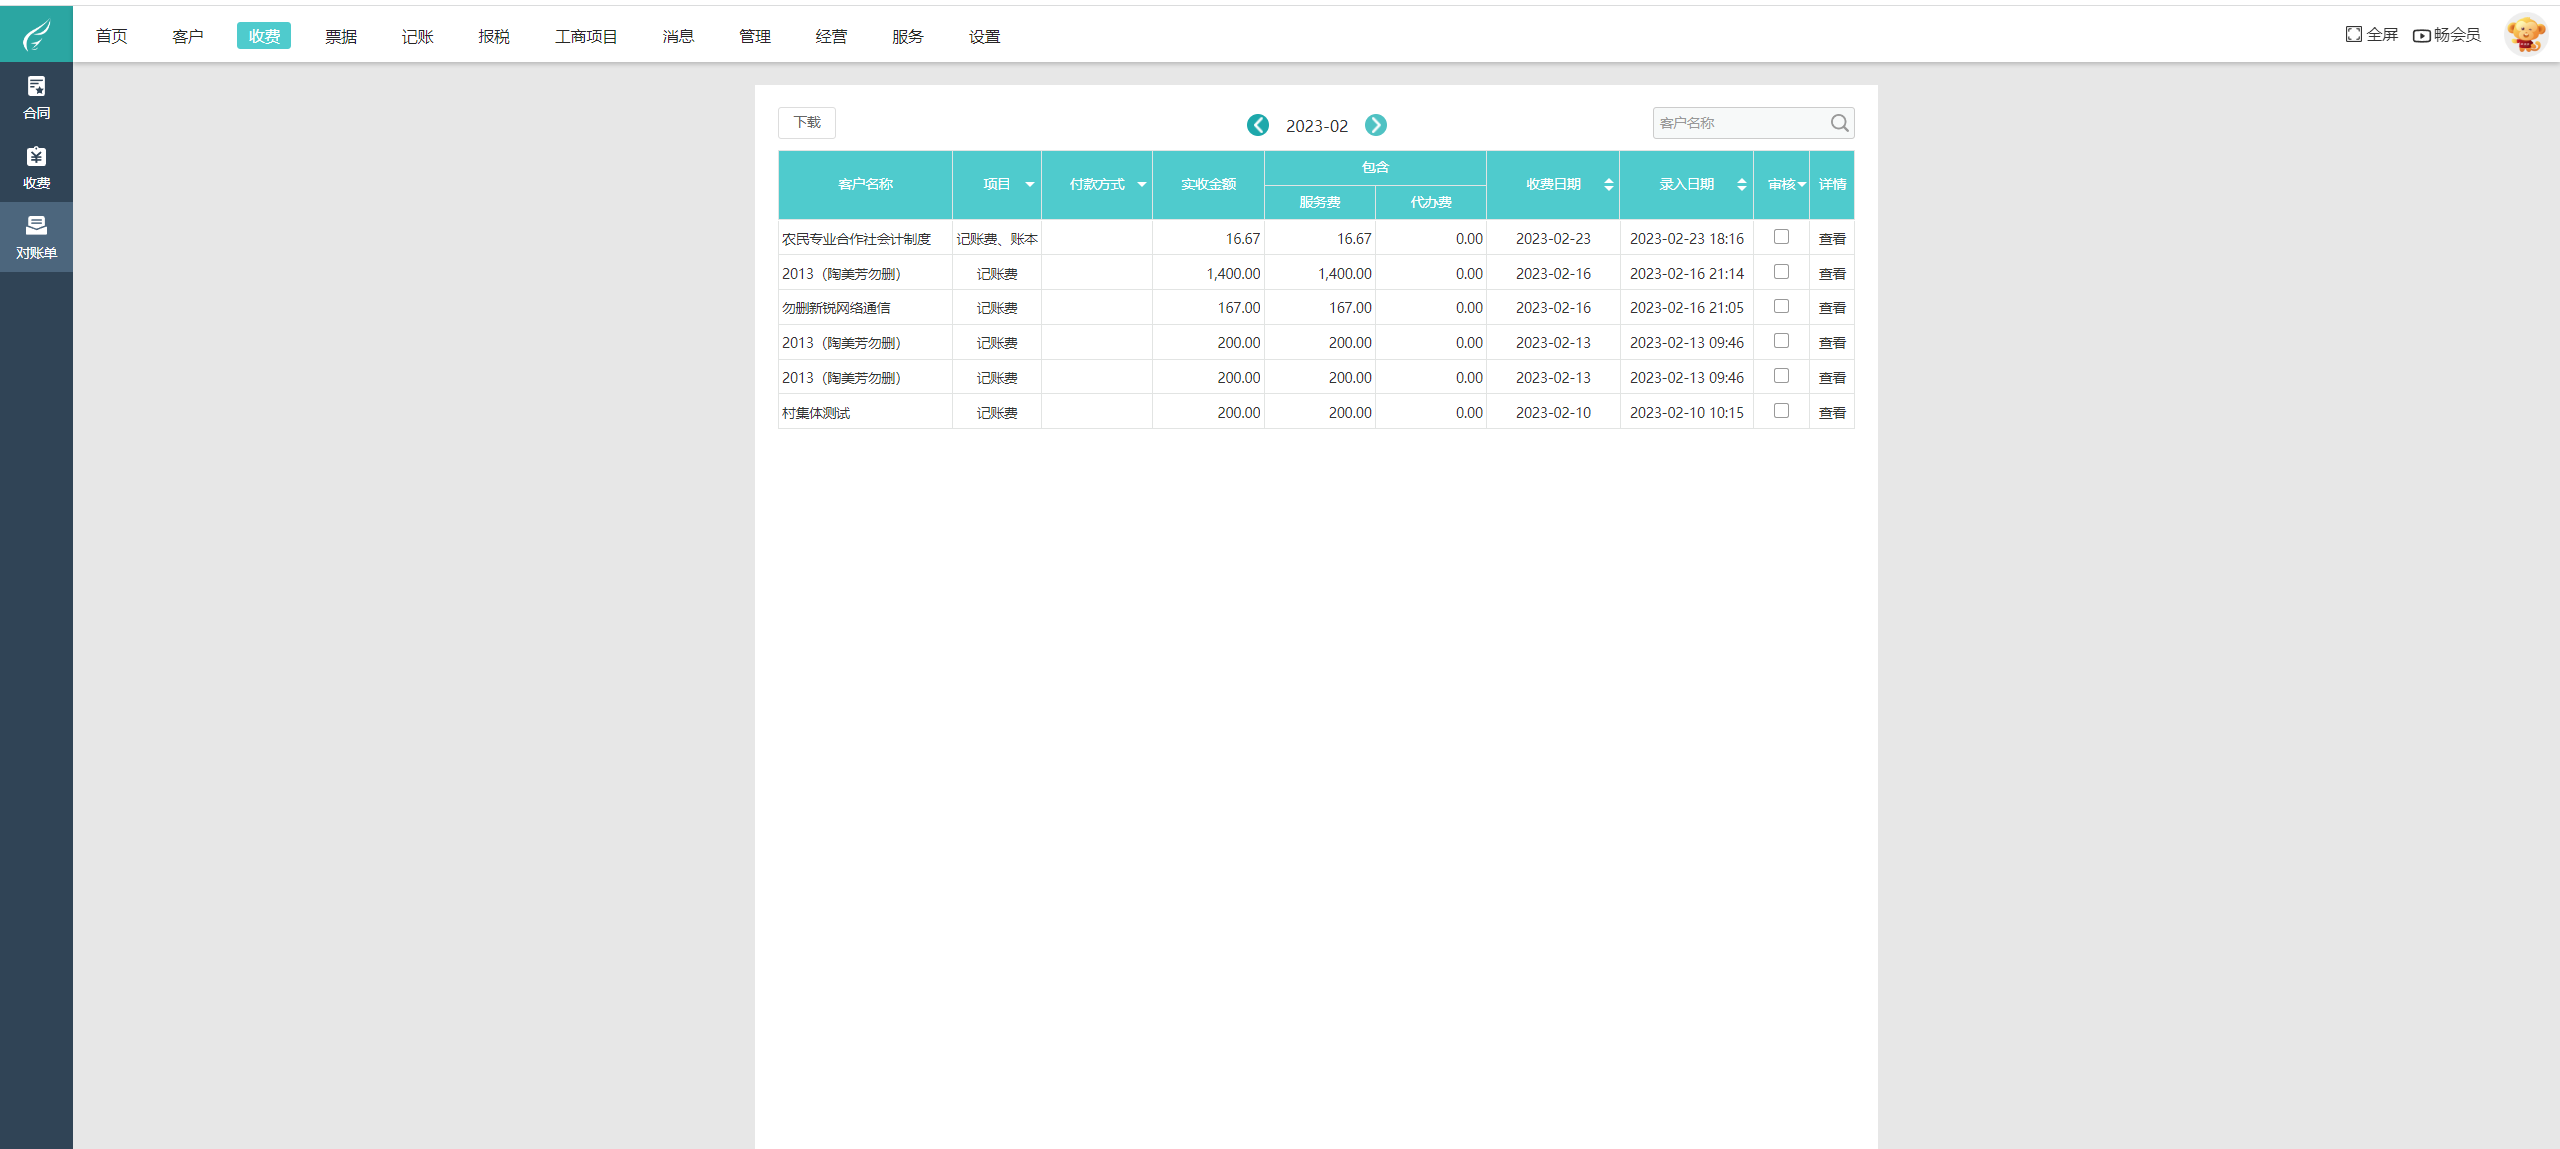Image resolution: width=2560 pixels, height=1149 pixels.
Task: Open the 票据 menu tab
Action: point(340,36)
